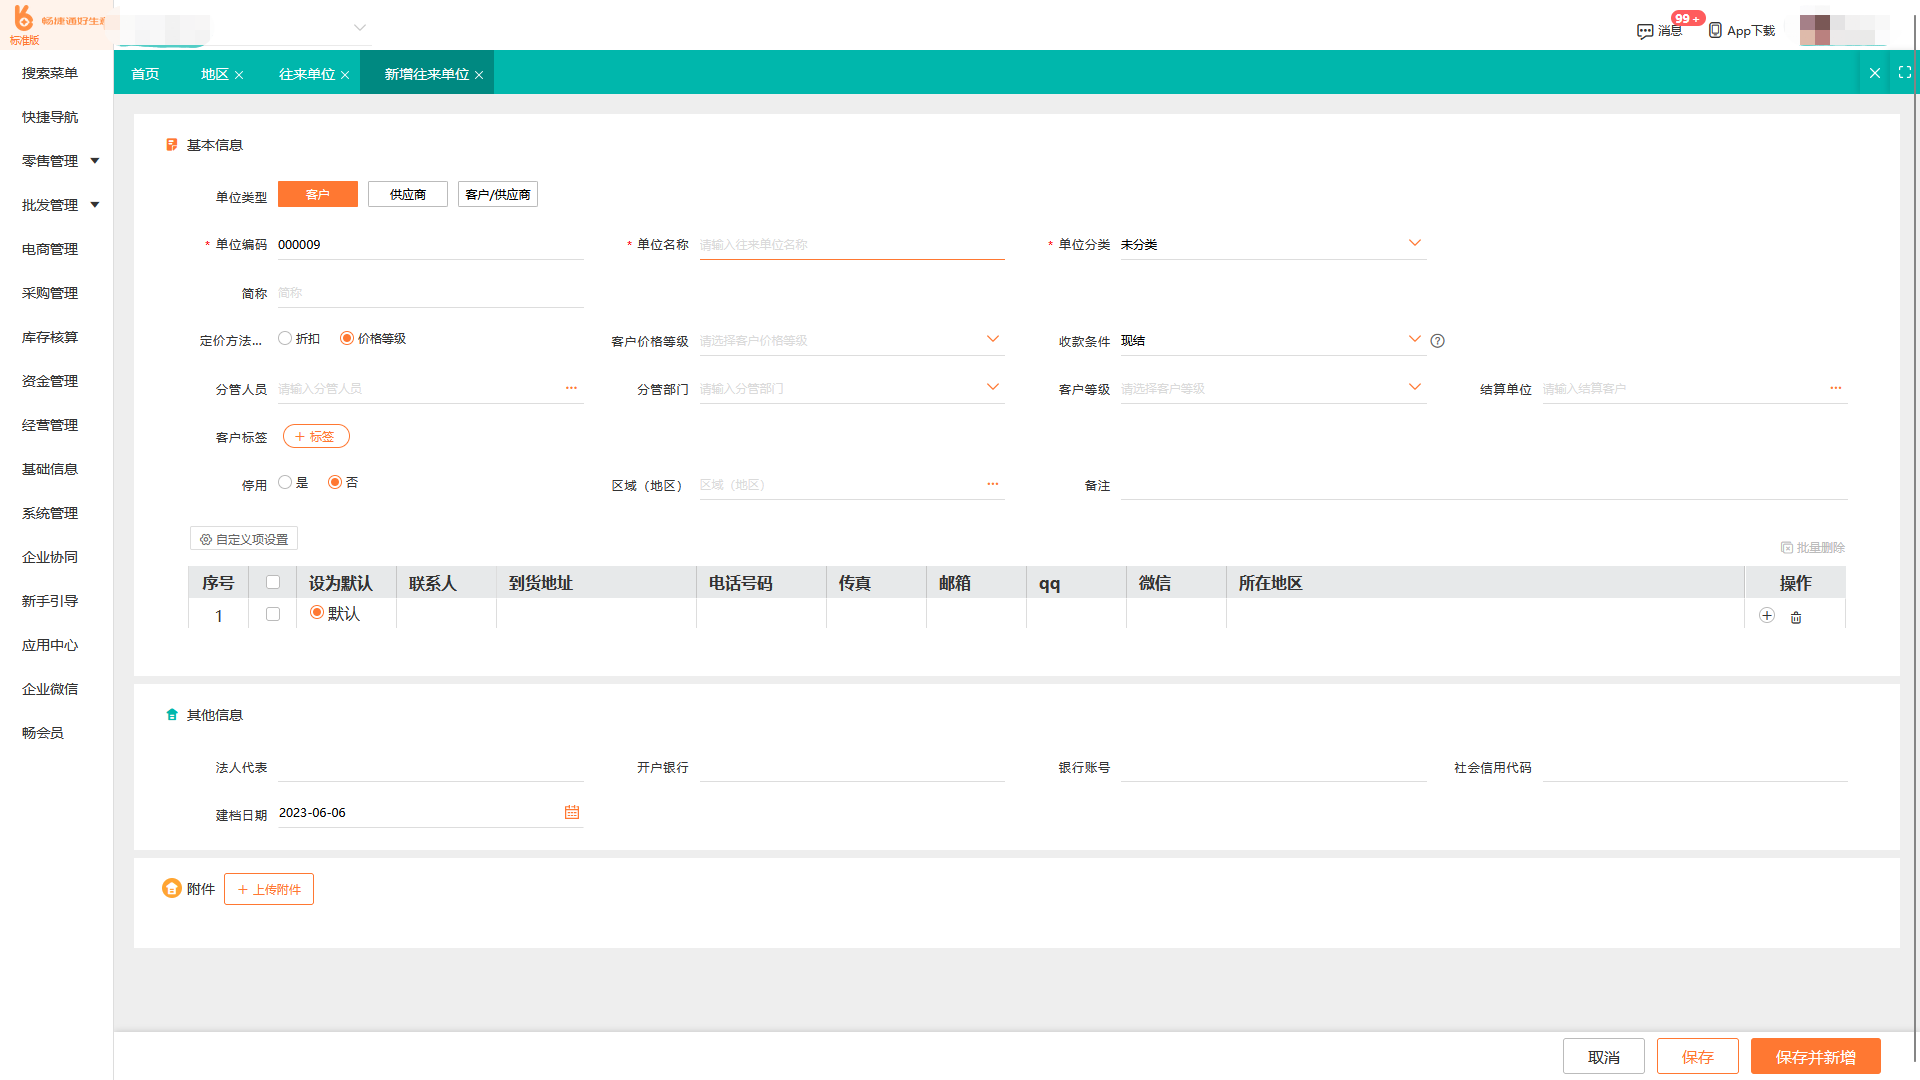This screenshot has width=1920, height=1080.
Task: Expand the 单位分类 dropdown
Action: (1416, 244)
